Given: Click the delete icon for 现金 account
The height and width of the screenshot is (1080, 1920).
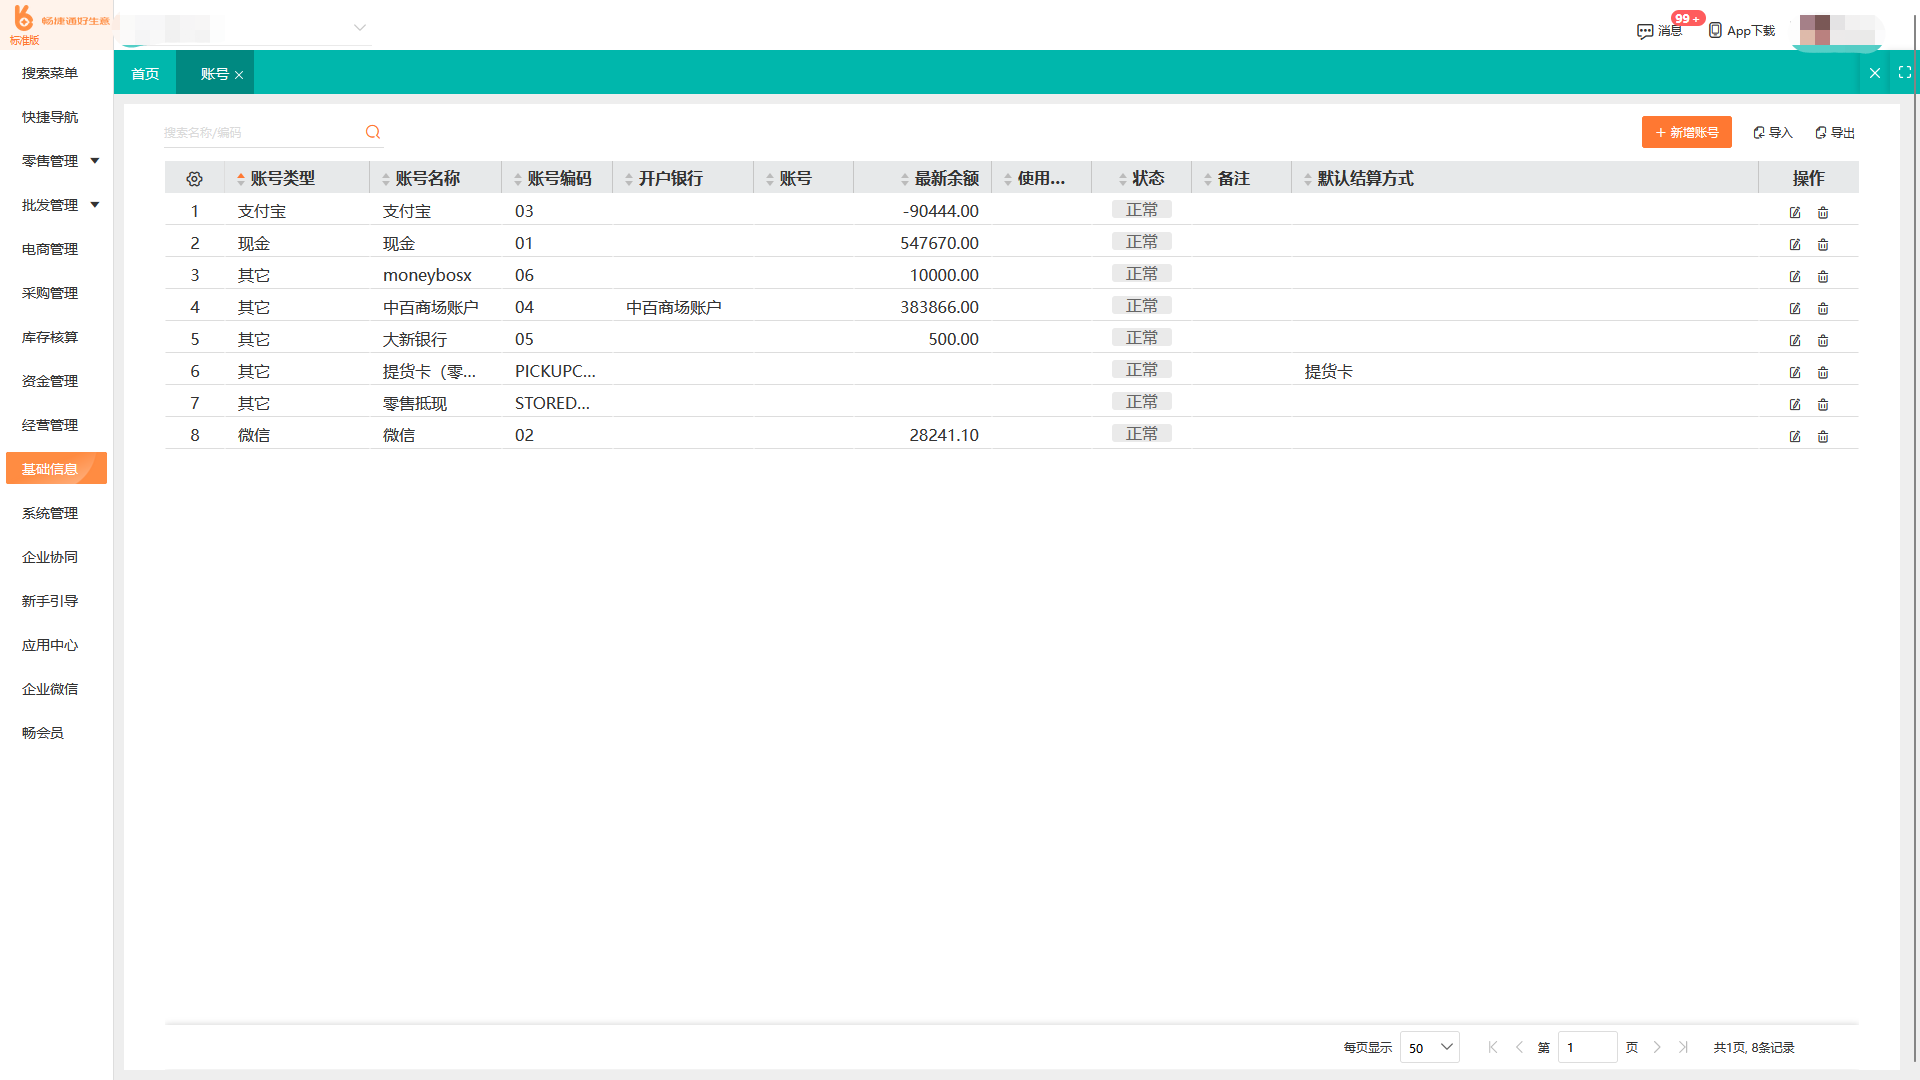Looking at the screenshot, I should 1824,243.
